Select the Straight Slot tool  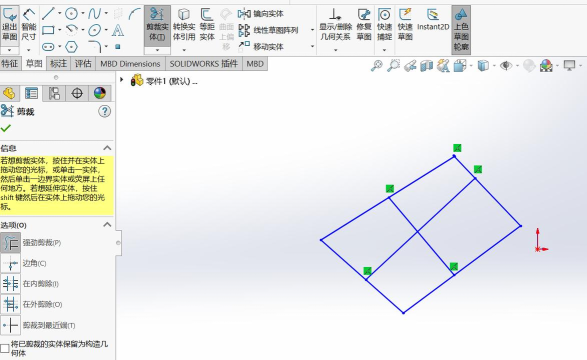pyautogui.click(x=48, y=47)
